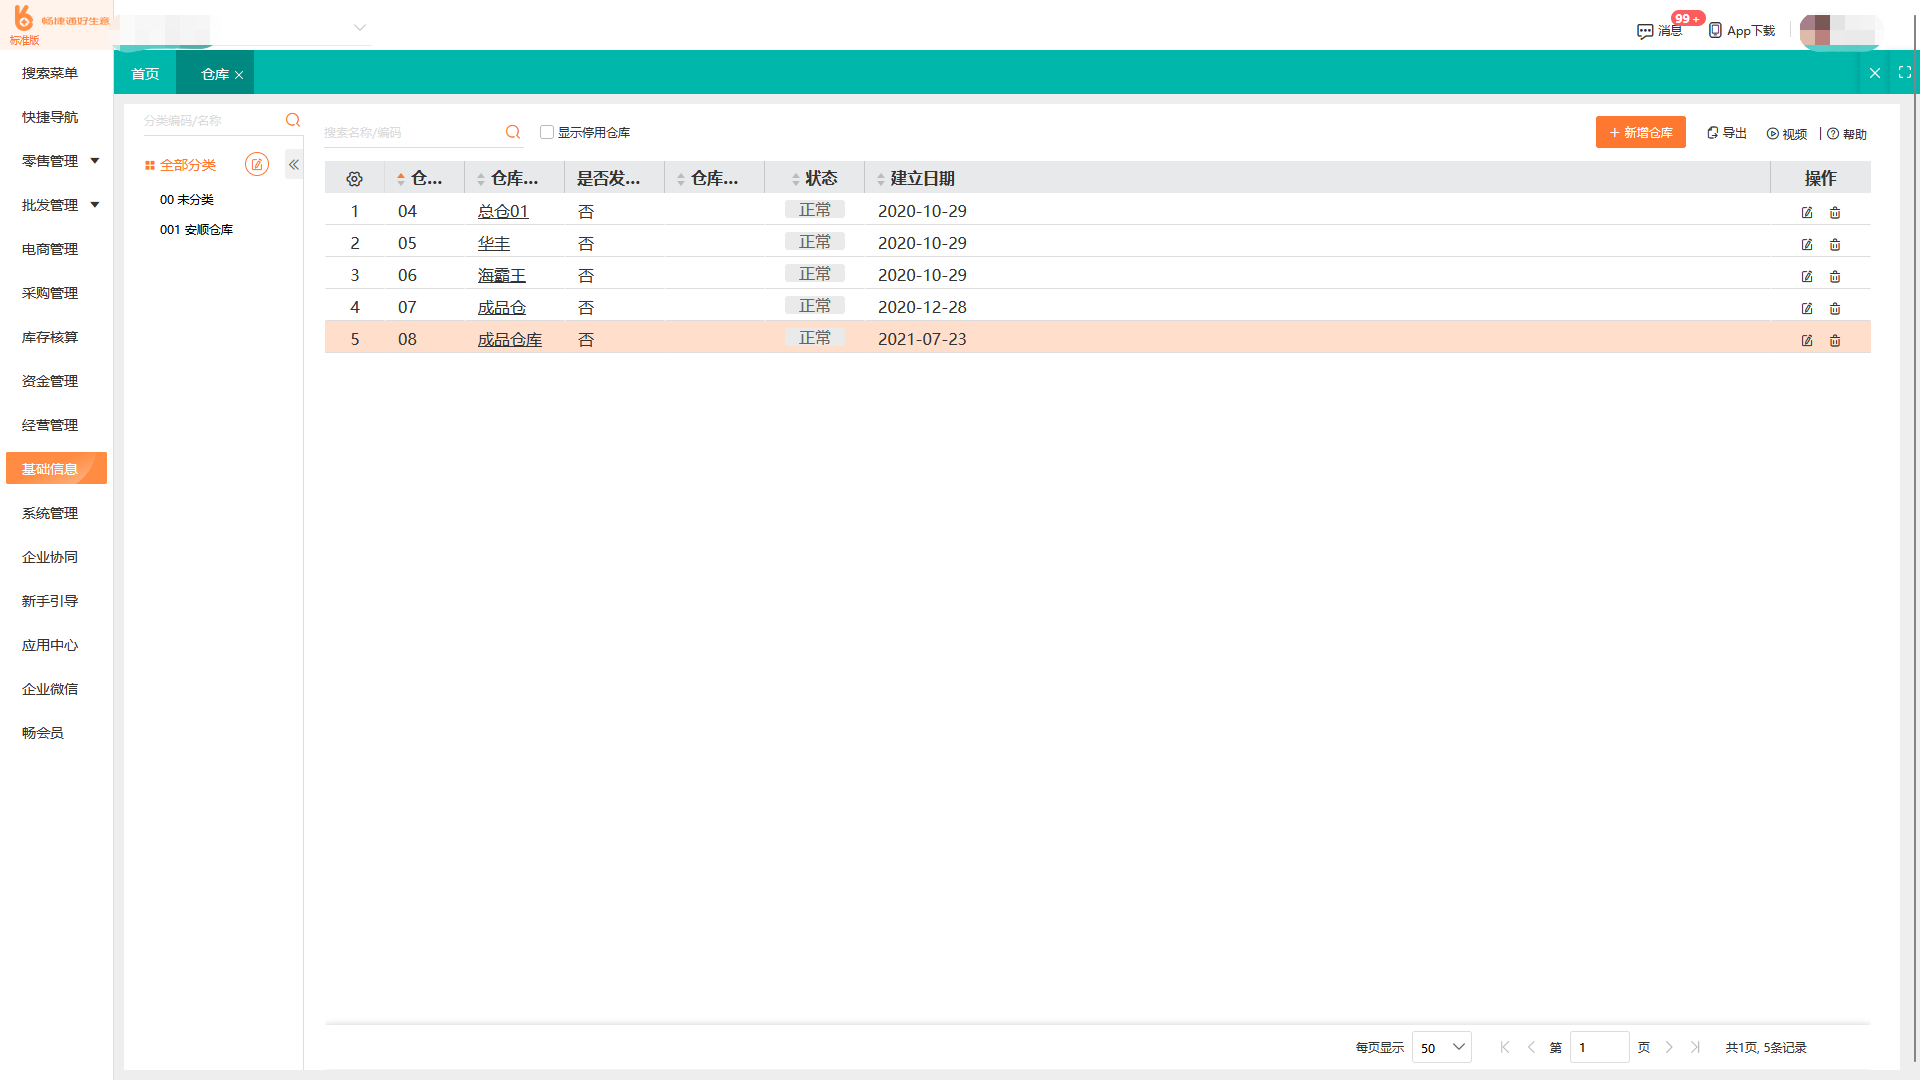Screen dimensions: 1920x1080
Task: Click 首页 tab in top navigation
Action: pyautogui.click(x=146, y=74)
